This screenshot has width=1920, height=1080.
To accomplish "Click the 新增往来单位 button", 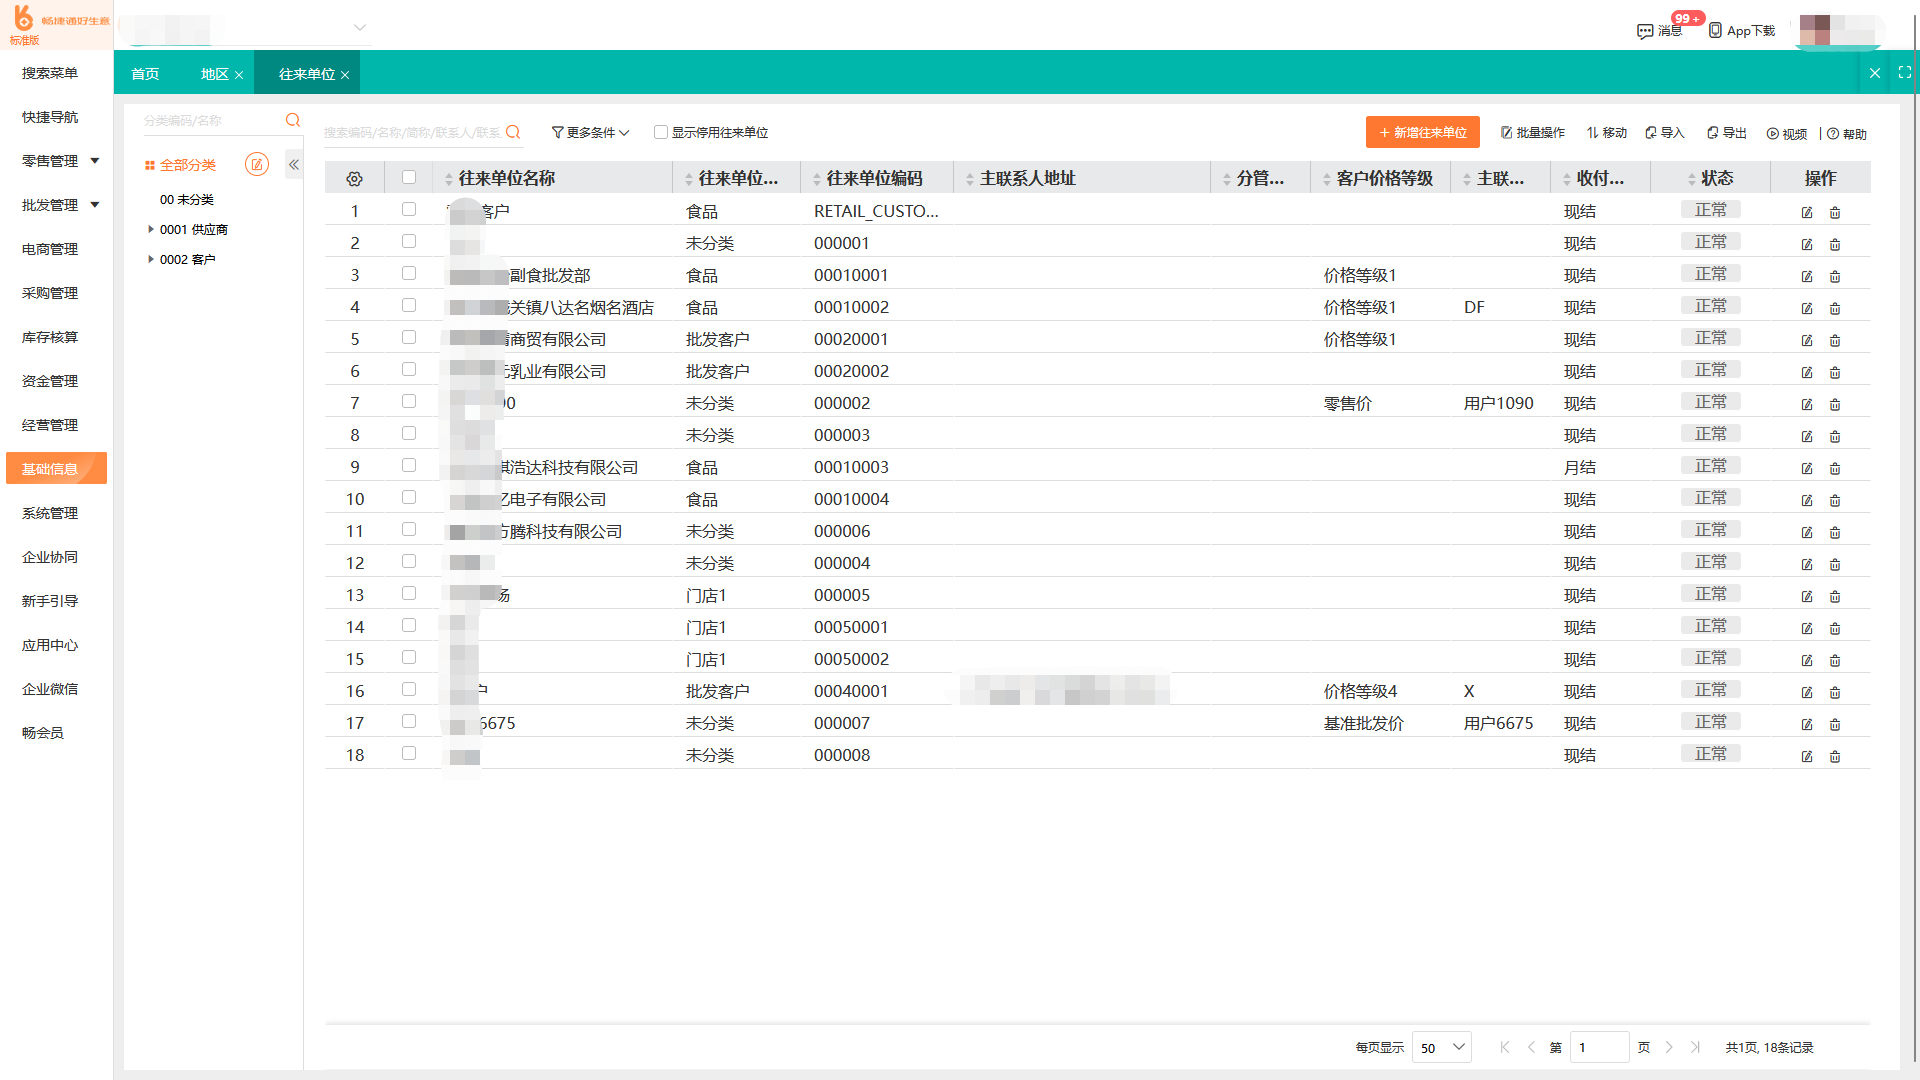I will click(1425, 131).
